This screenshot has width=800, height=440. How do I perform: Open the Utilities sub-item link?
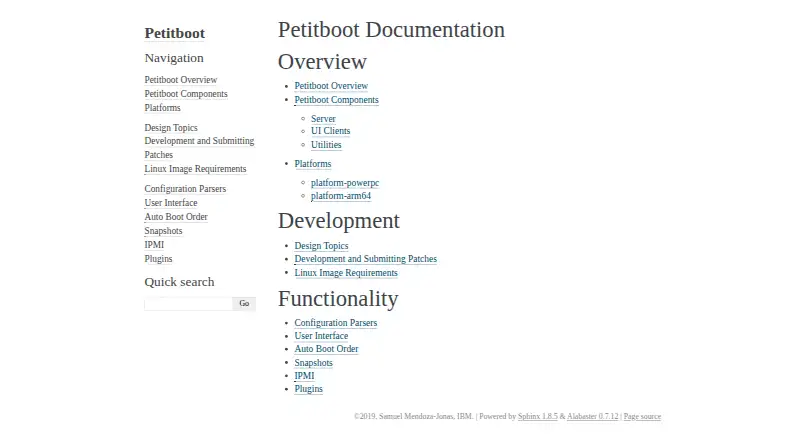pyautogui.click(x=326, y=145)
